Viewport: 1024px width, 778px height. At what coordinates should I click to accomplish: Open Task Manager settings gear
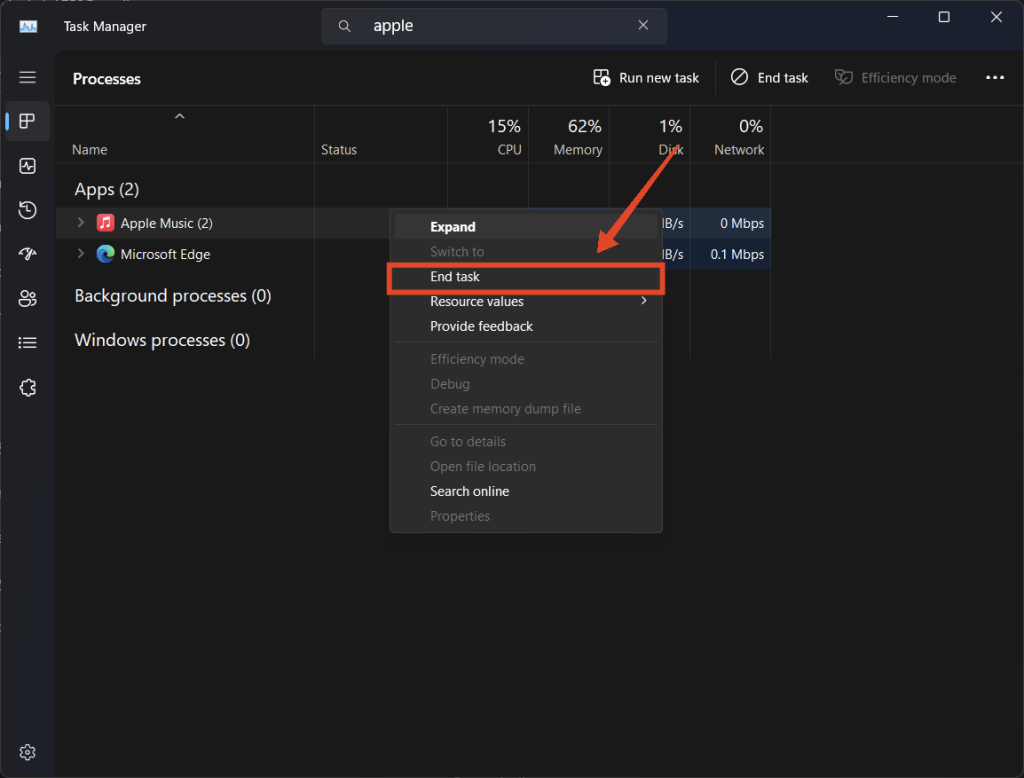[x=27, y=752]
